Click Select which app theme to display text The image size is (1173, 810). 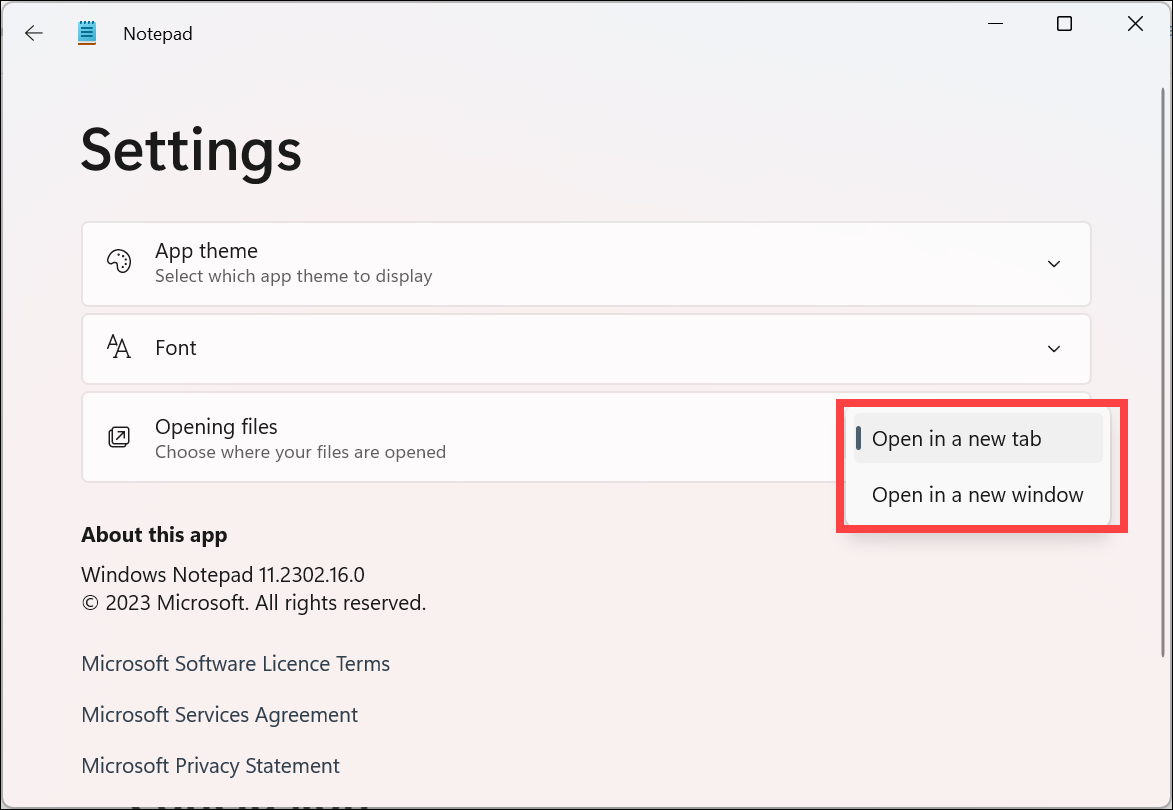coord(293,276)
